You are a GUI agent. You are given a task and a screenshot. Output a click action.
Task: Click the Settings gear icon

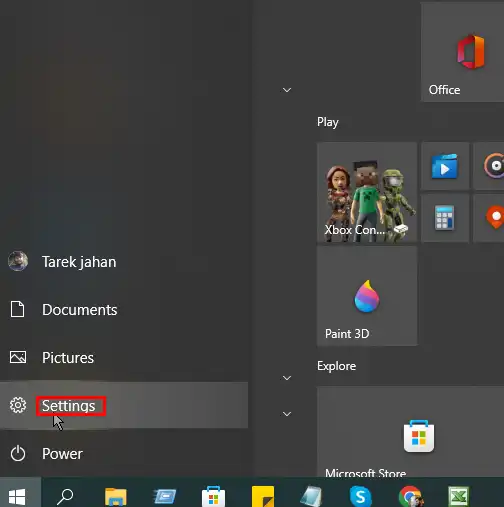click(x=18, y=405)
